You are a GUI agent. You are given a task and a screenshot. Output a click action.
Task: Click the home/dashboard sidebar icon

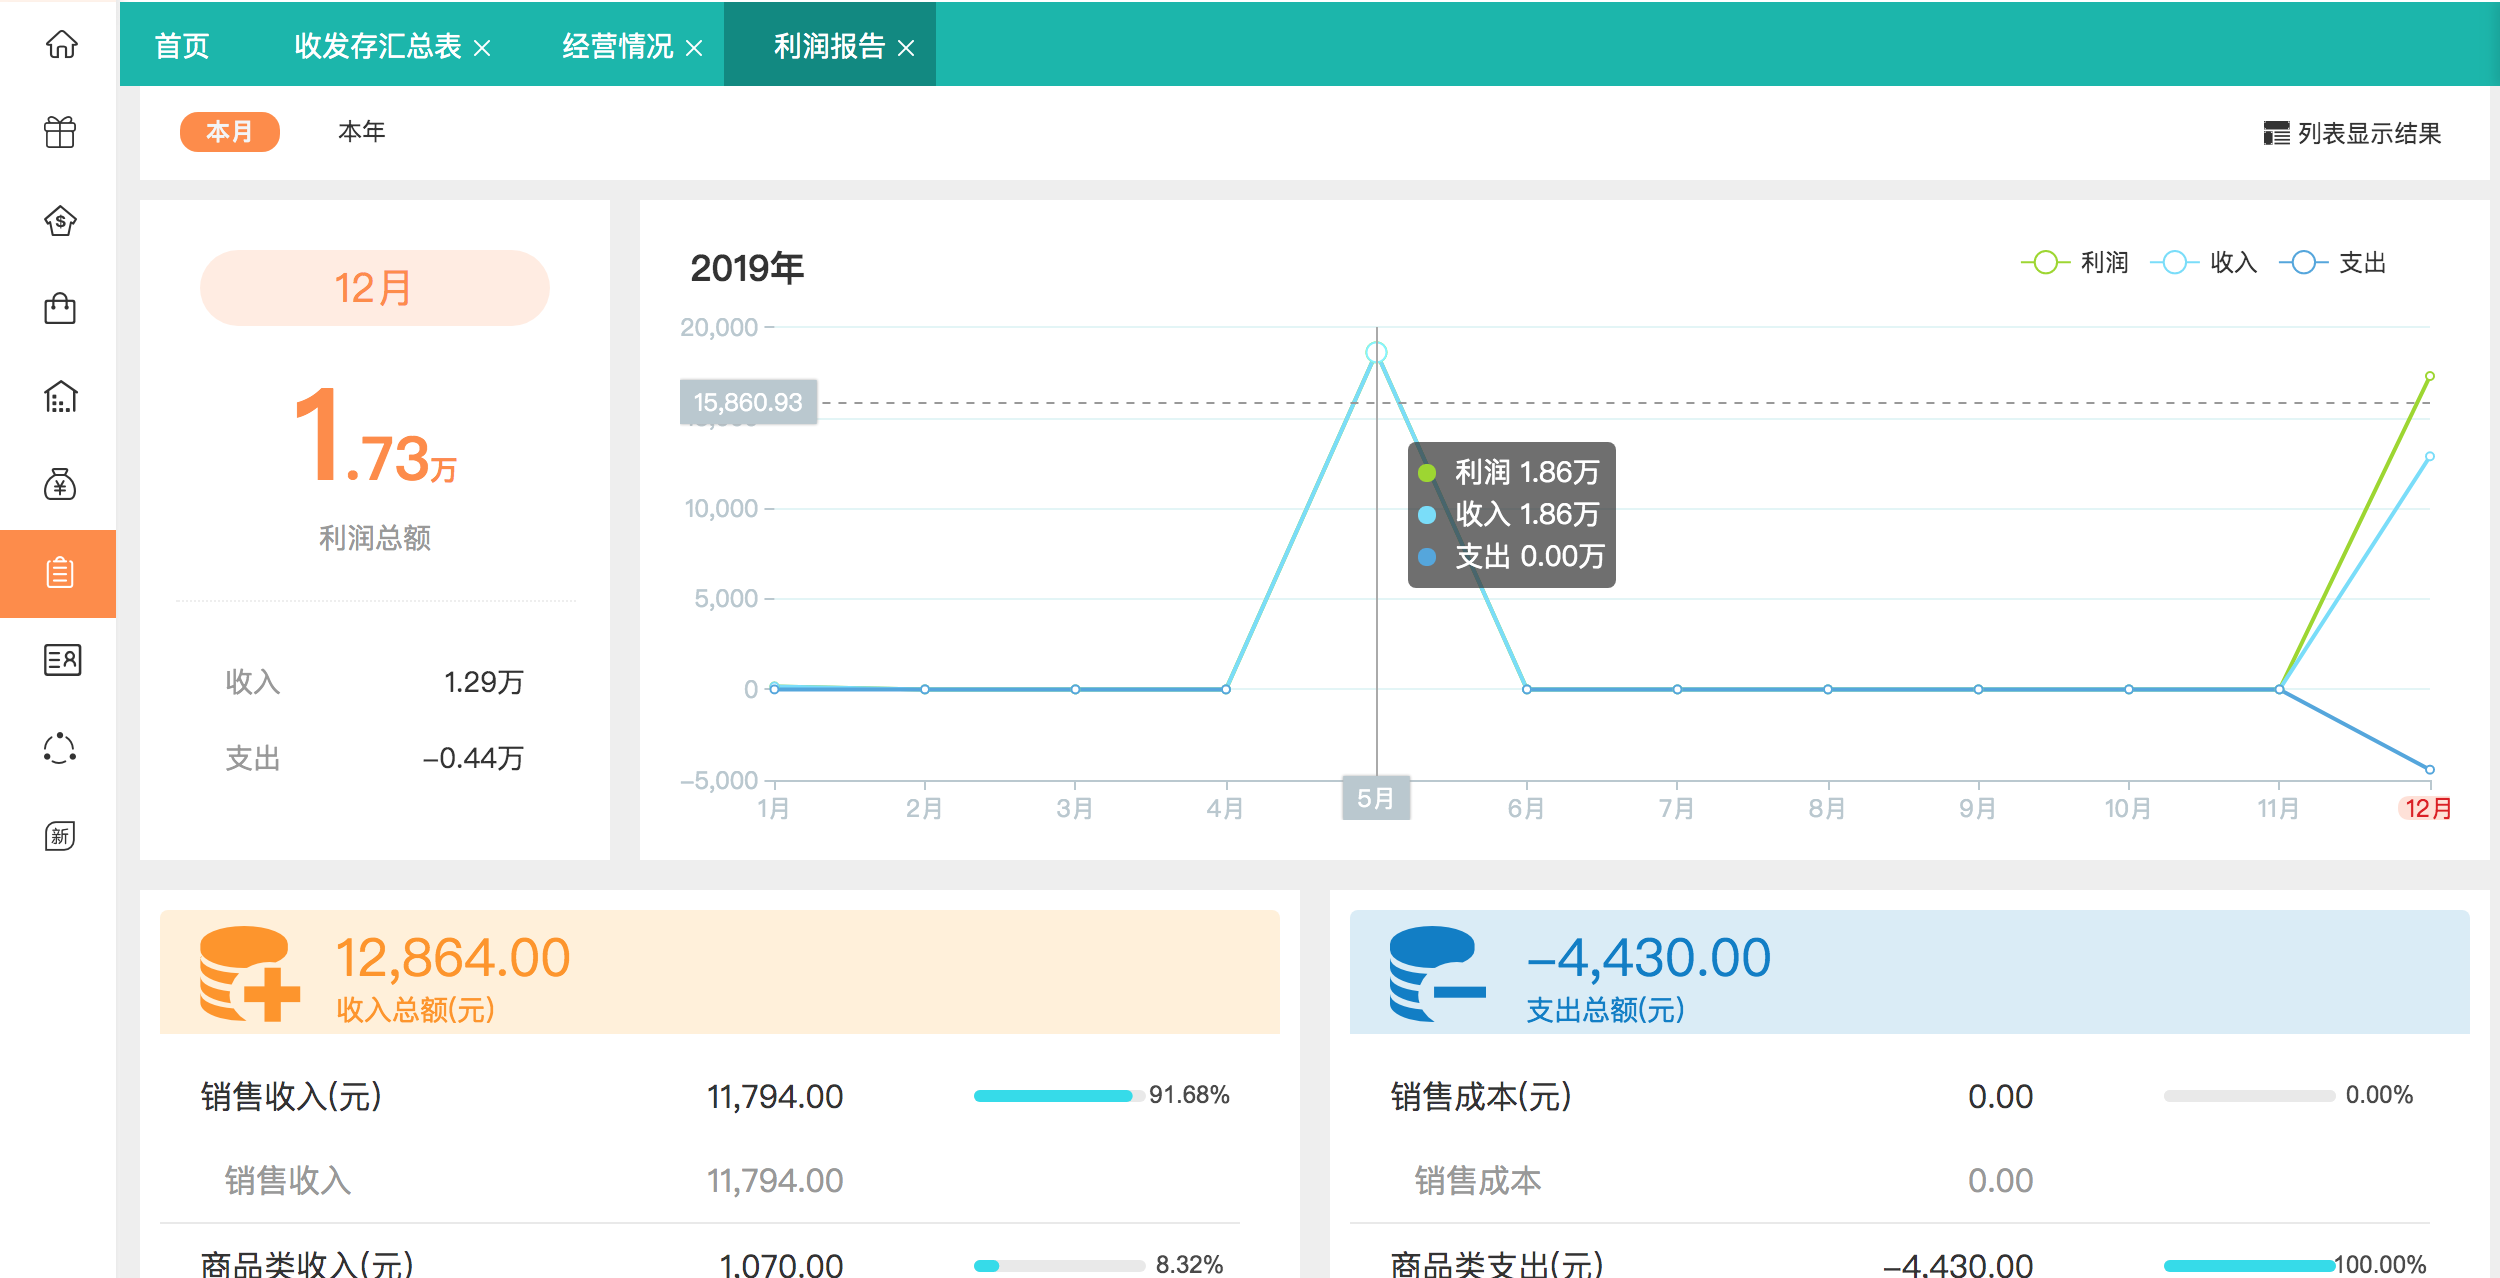(x=62, y=44)
